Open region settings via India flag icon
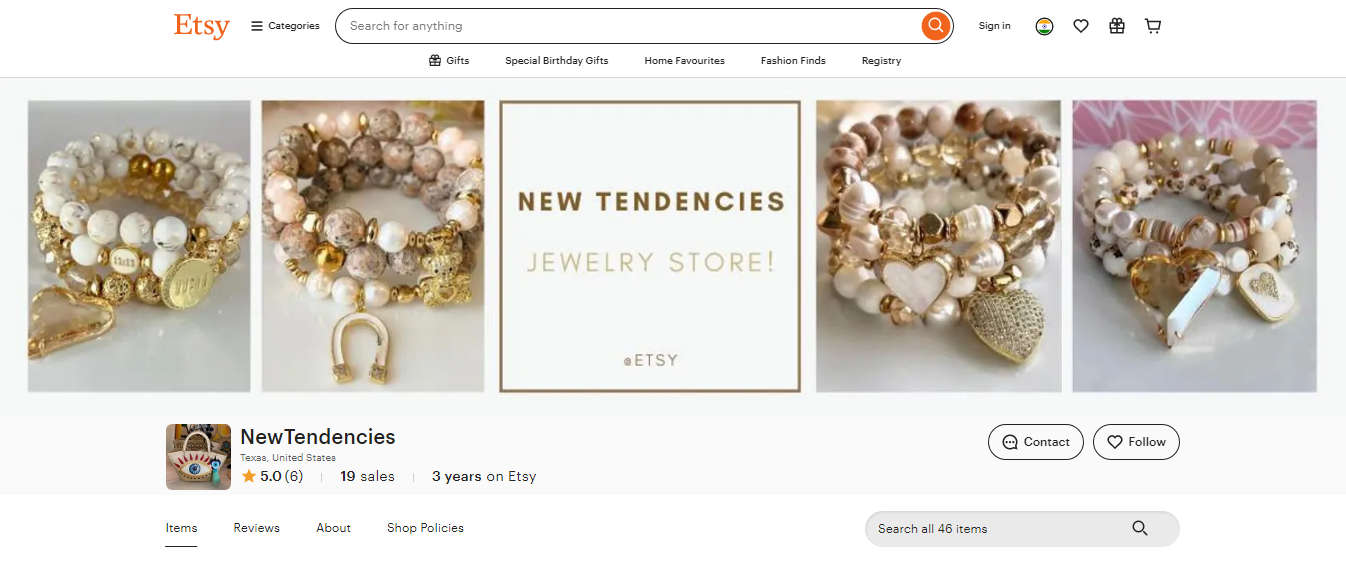 point(1044,26)
